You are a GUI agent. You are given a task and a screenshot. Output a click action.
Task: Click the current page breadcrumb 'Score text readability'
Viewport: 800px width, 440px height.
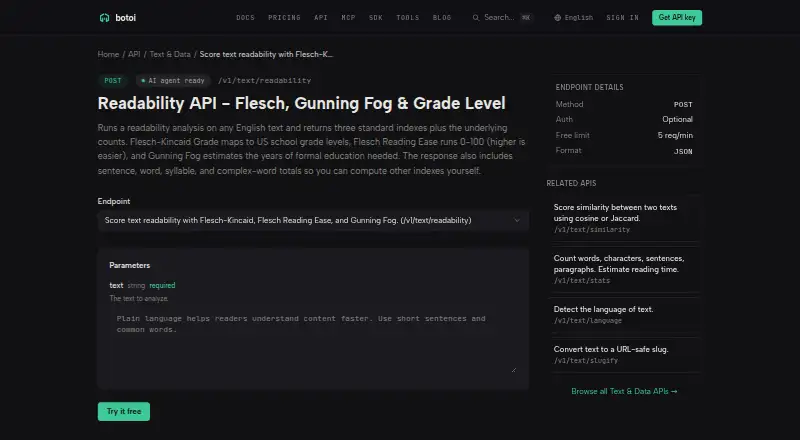pyautogui.click(x=266, y=54)
